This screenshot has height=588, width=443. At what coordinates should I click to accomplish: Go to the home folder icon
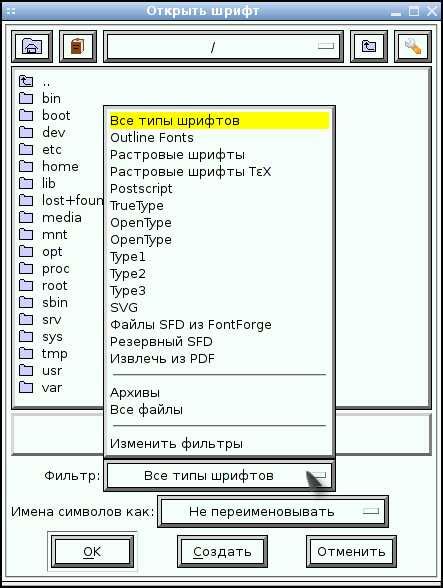(32, 46)
